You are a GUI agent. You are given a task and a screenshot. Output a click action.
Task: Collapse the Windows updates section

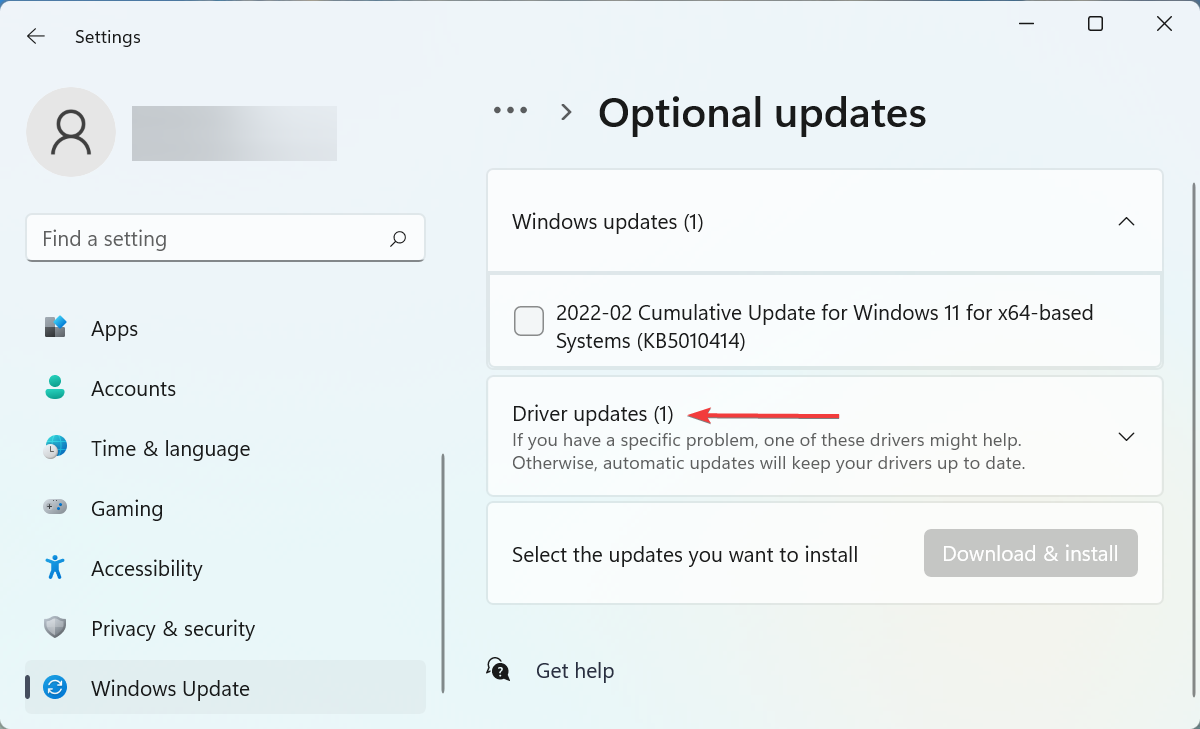pos(1126,221)
